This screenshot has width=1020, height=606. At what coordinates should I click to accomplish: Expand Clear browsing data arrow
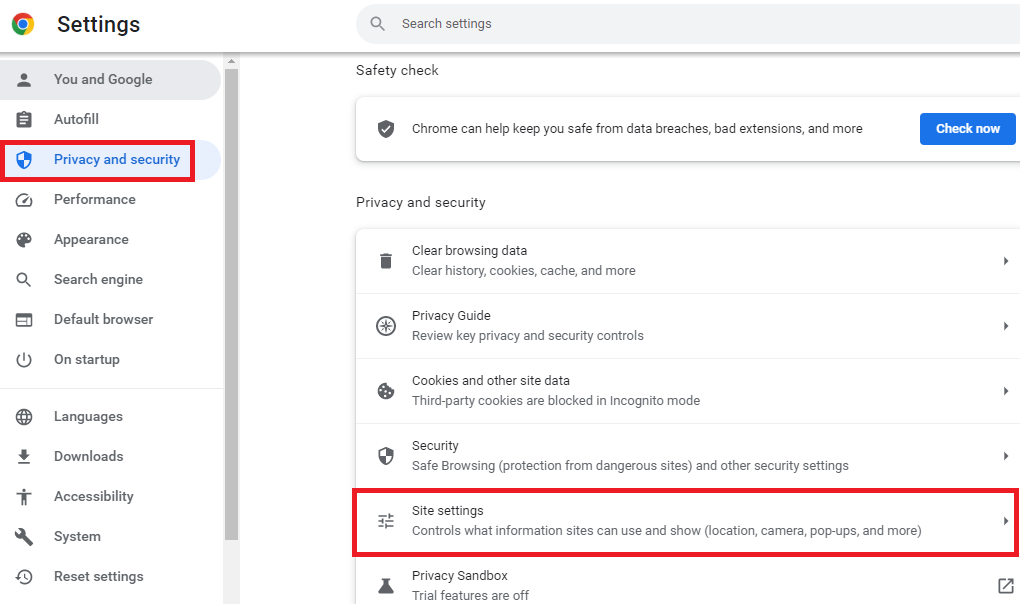(x=1006, y=261)
